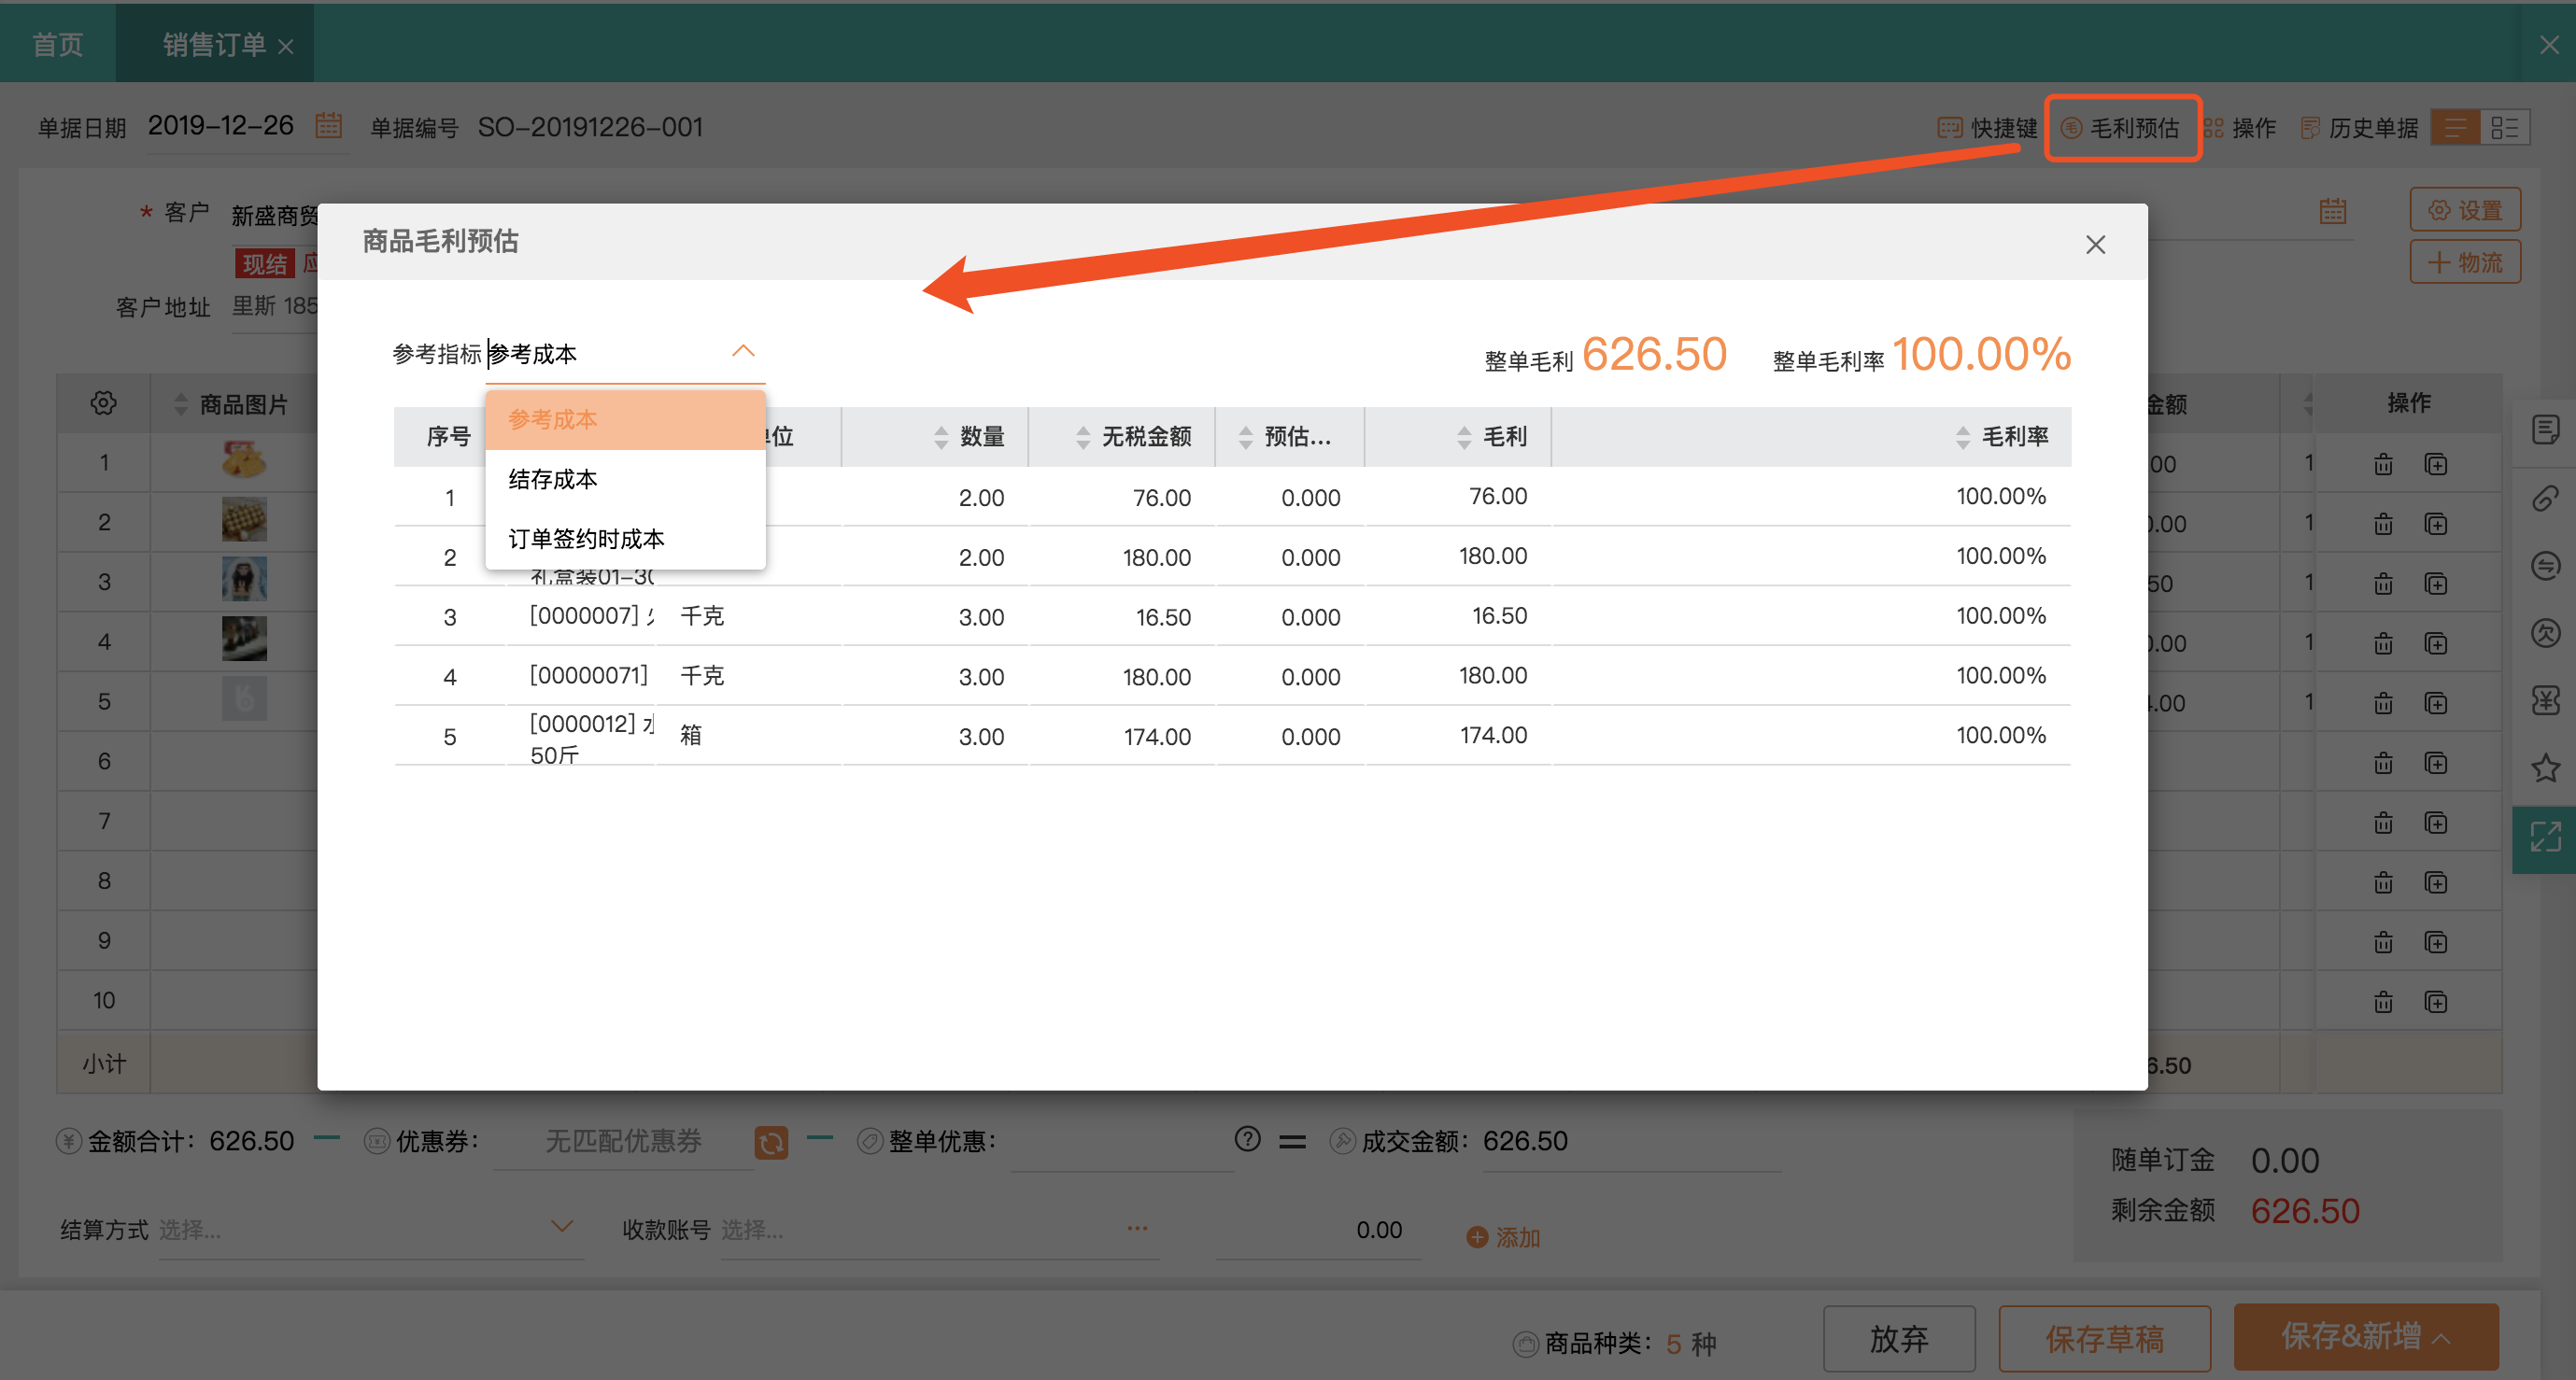Viewport: 2576px width, 1380px height.
Task: Expand 参考指标 dropdown menu
Action: pos(741,353)
